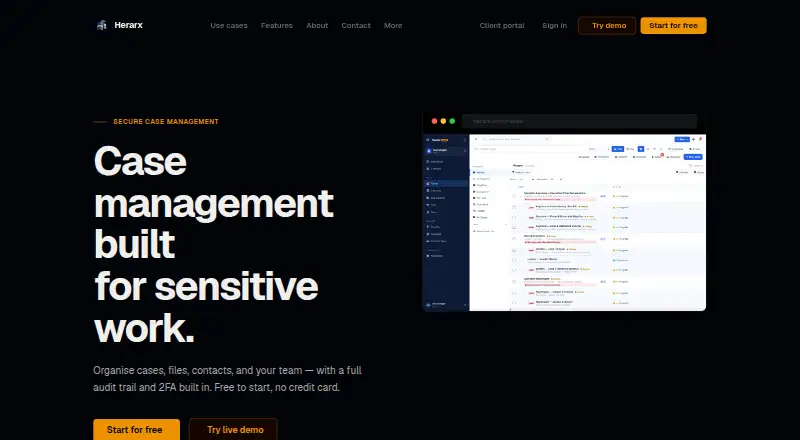Open the About page
800x440 pixels.
coord(317,26)
